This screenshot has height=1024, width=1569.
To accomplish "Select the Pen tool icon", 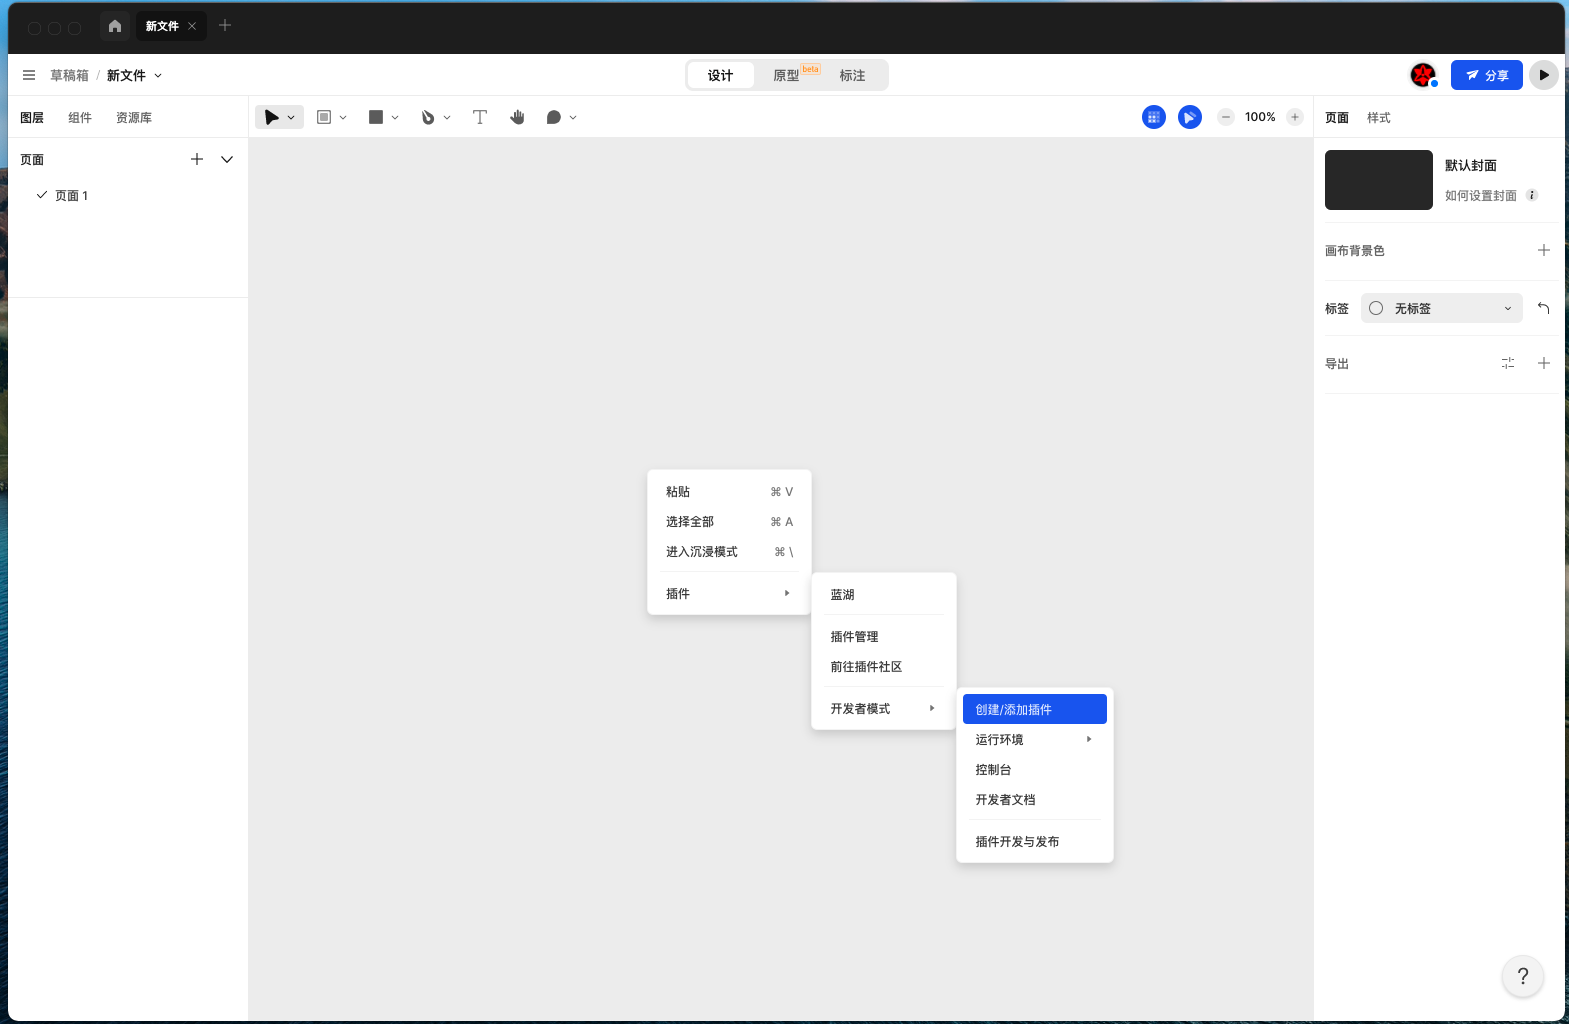I will [x=428, y=117].
